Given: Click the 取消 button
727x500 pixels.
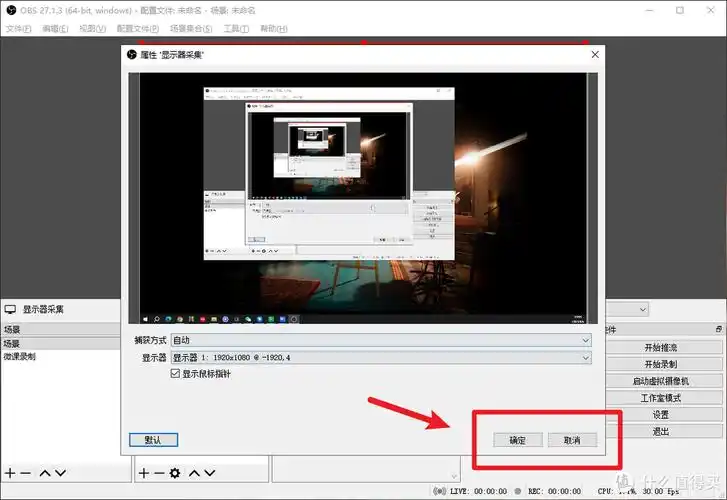Looking at the screenshot, I should [572, 440].
